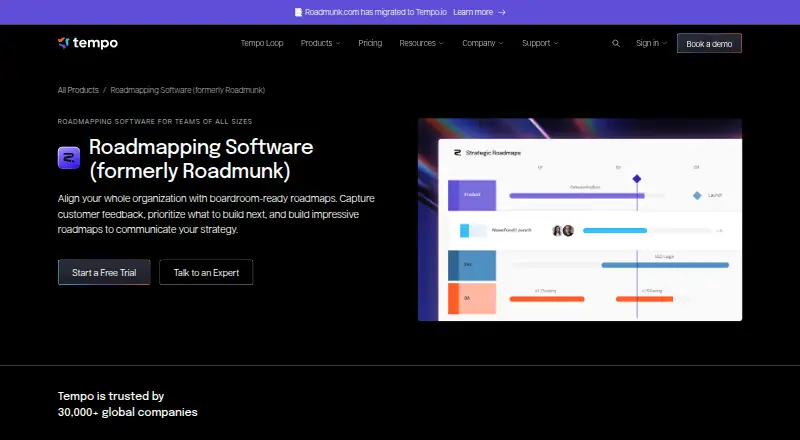The height and width of the screenshot is (440, 800).
Task: Click the 'Roadmunk.com has migrated to Tempo.io' text
Action: tap(376, 12)
